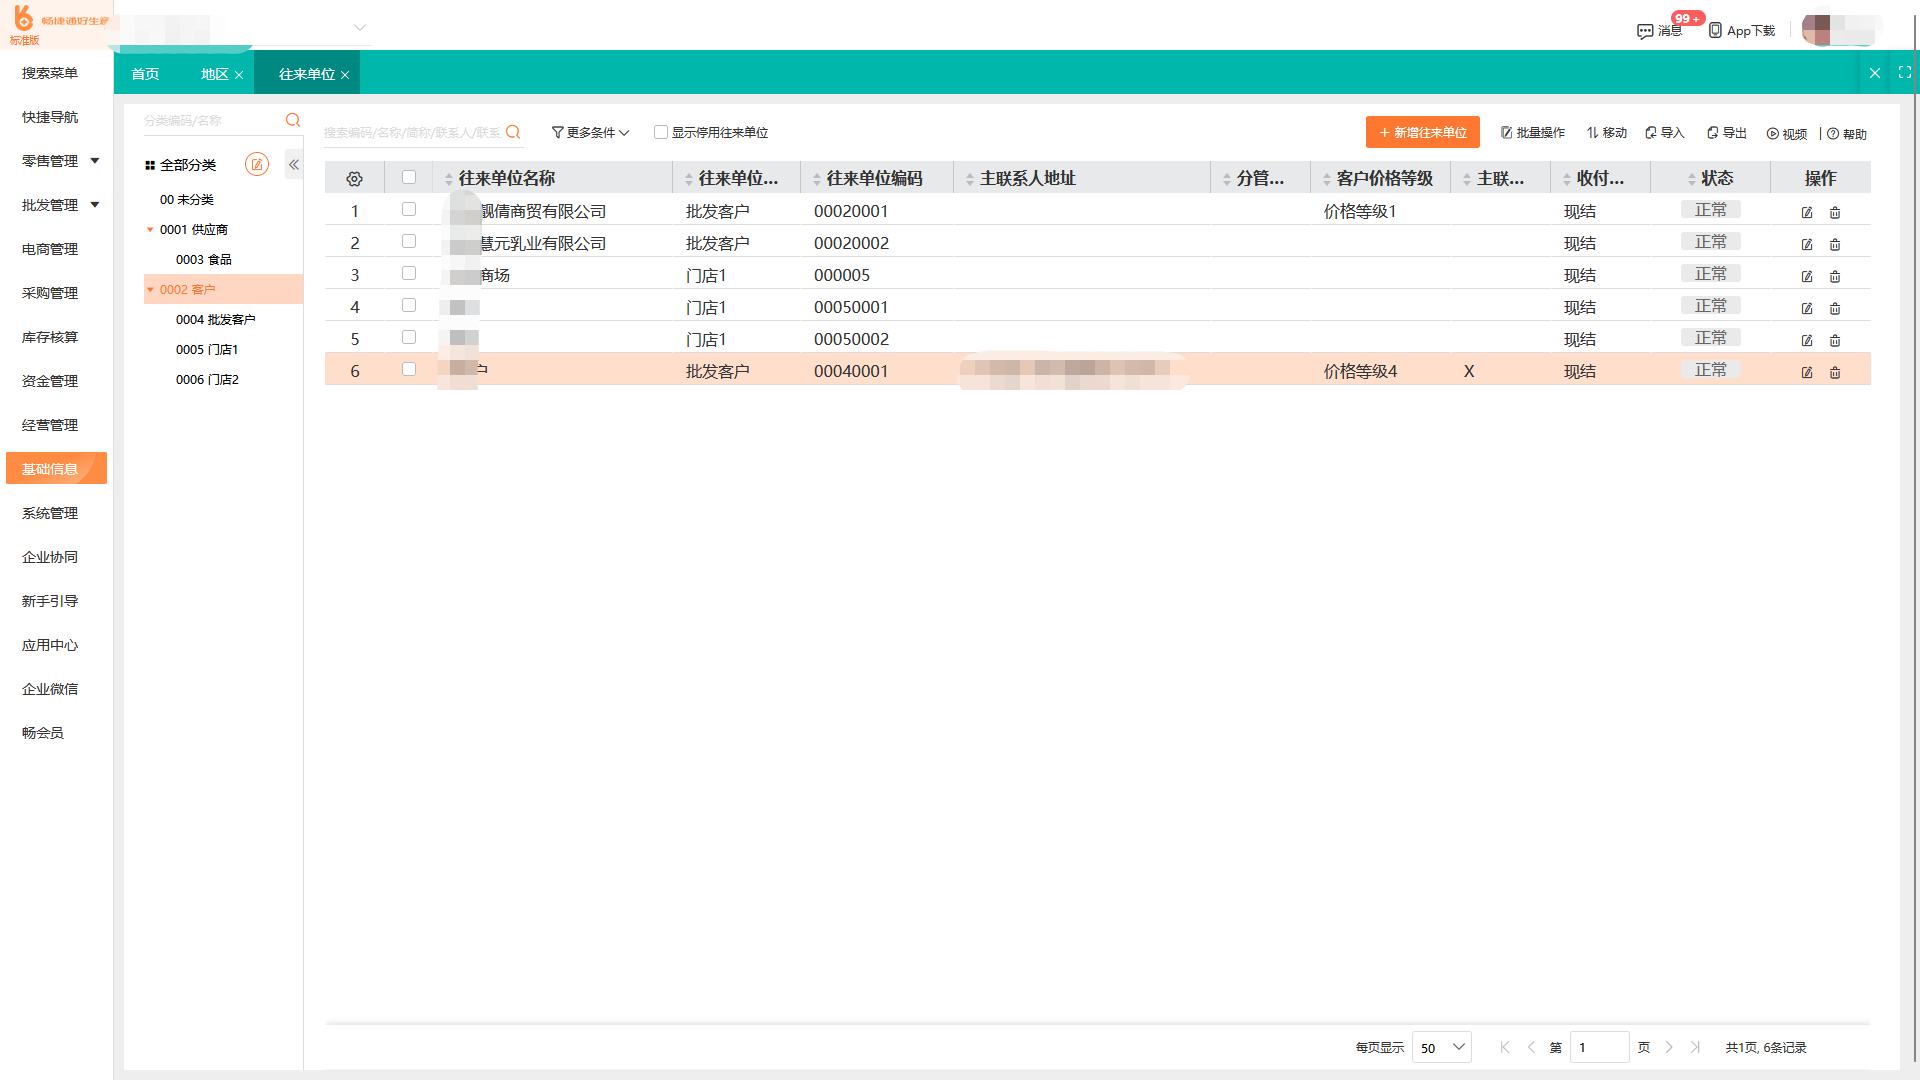Open 基础信息 menu item

[51, 468]
